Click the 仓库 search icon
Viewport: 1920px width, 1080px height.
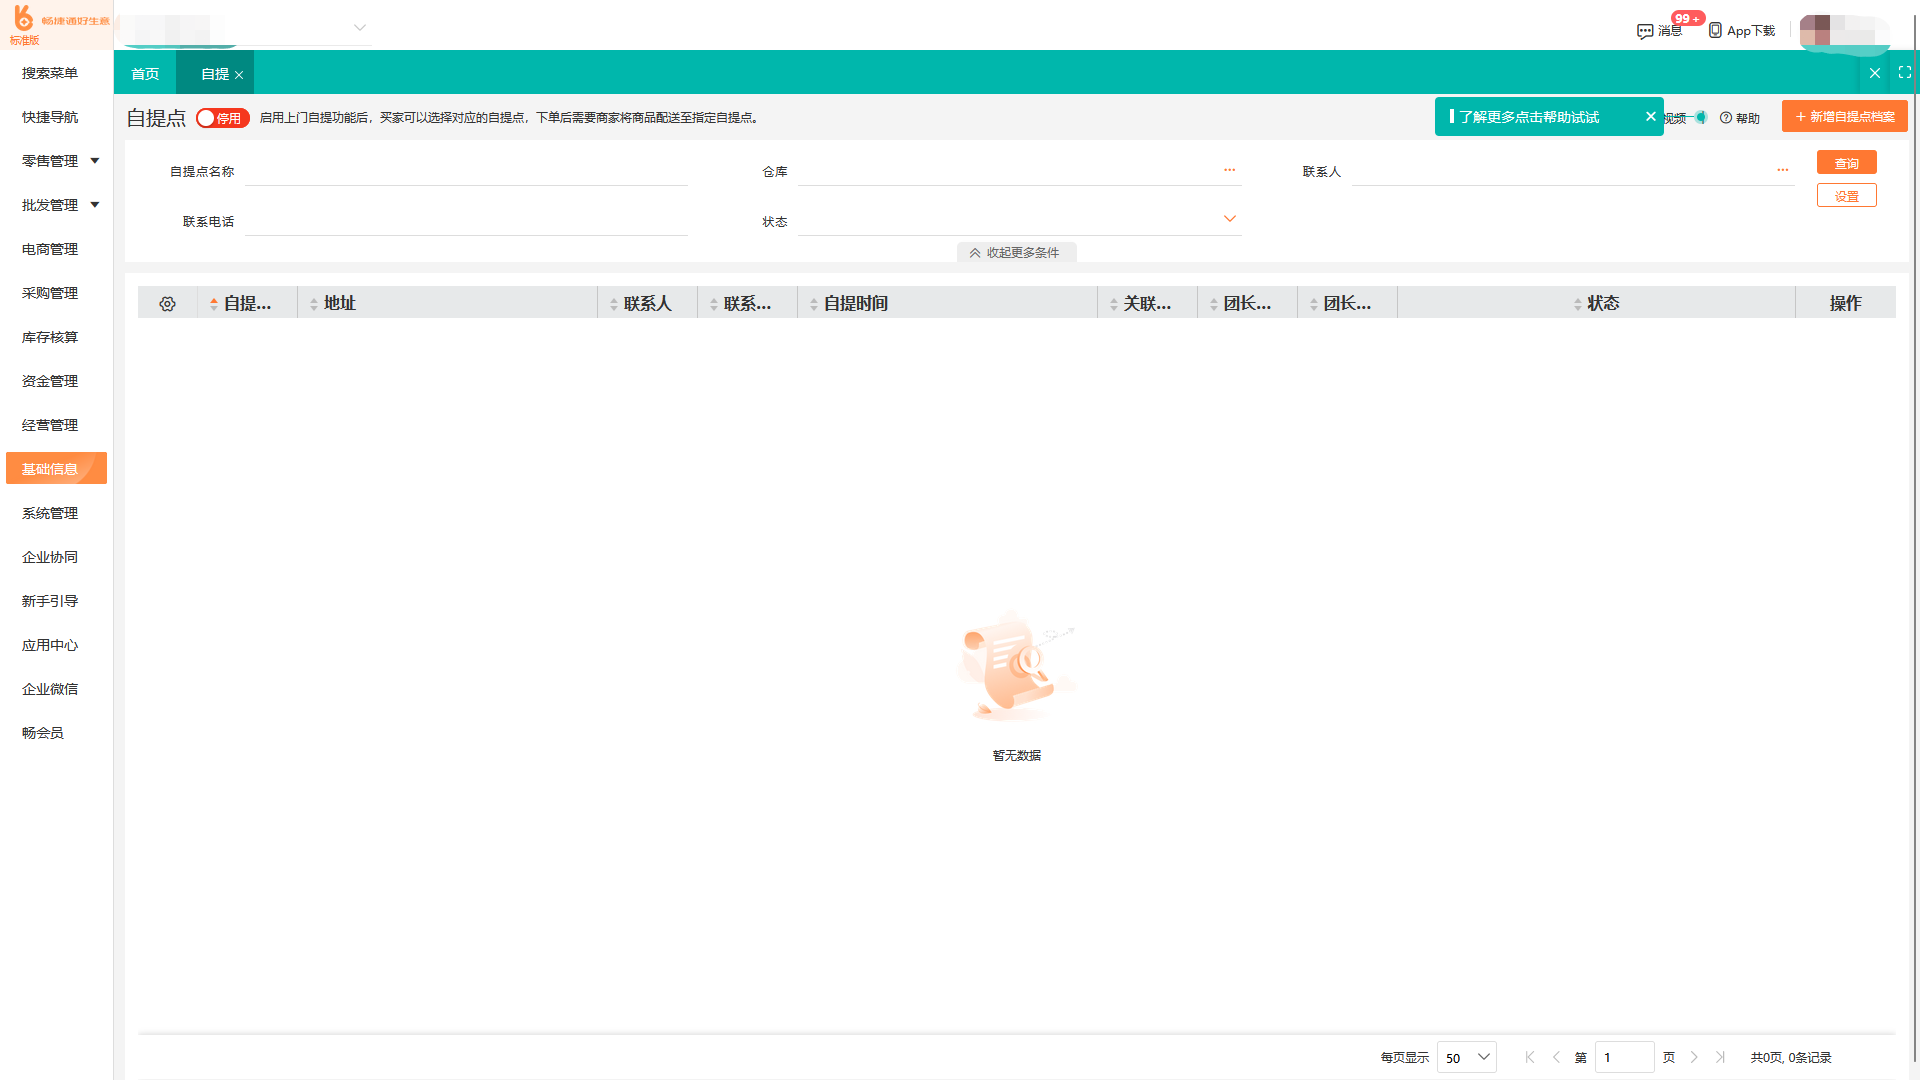pyautogui.click(x=1228, y=170)
